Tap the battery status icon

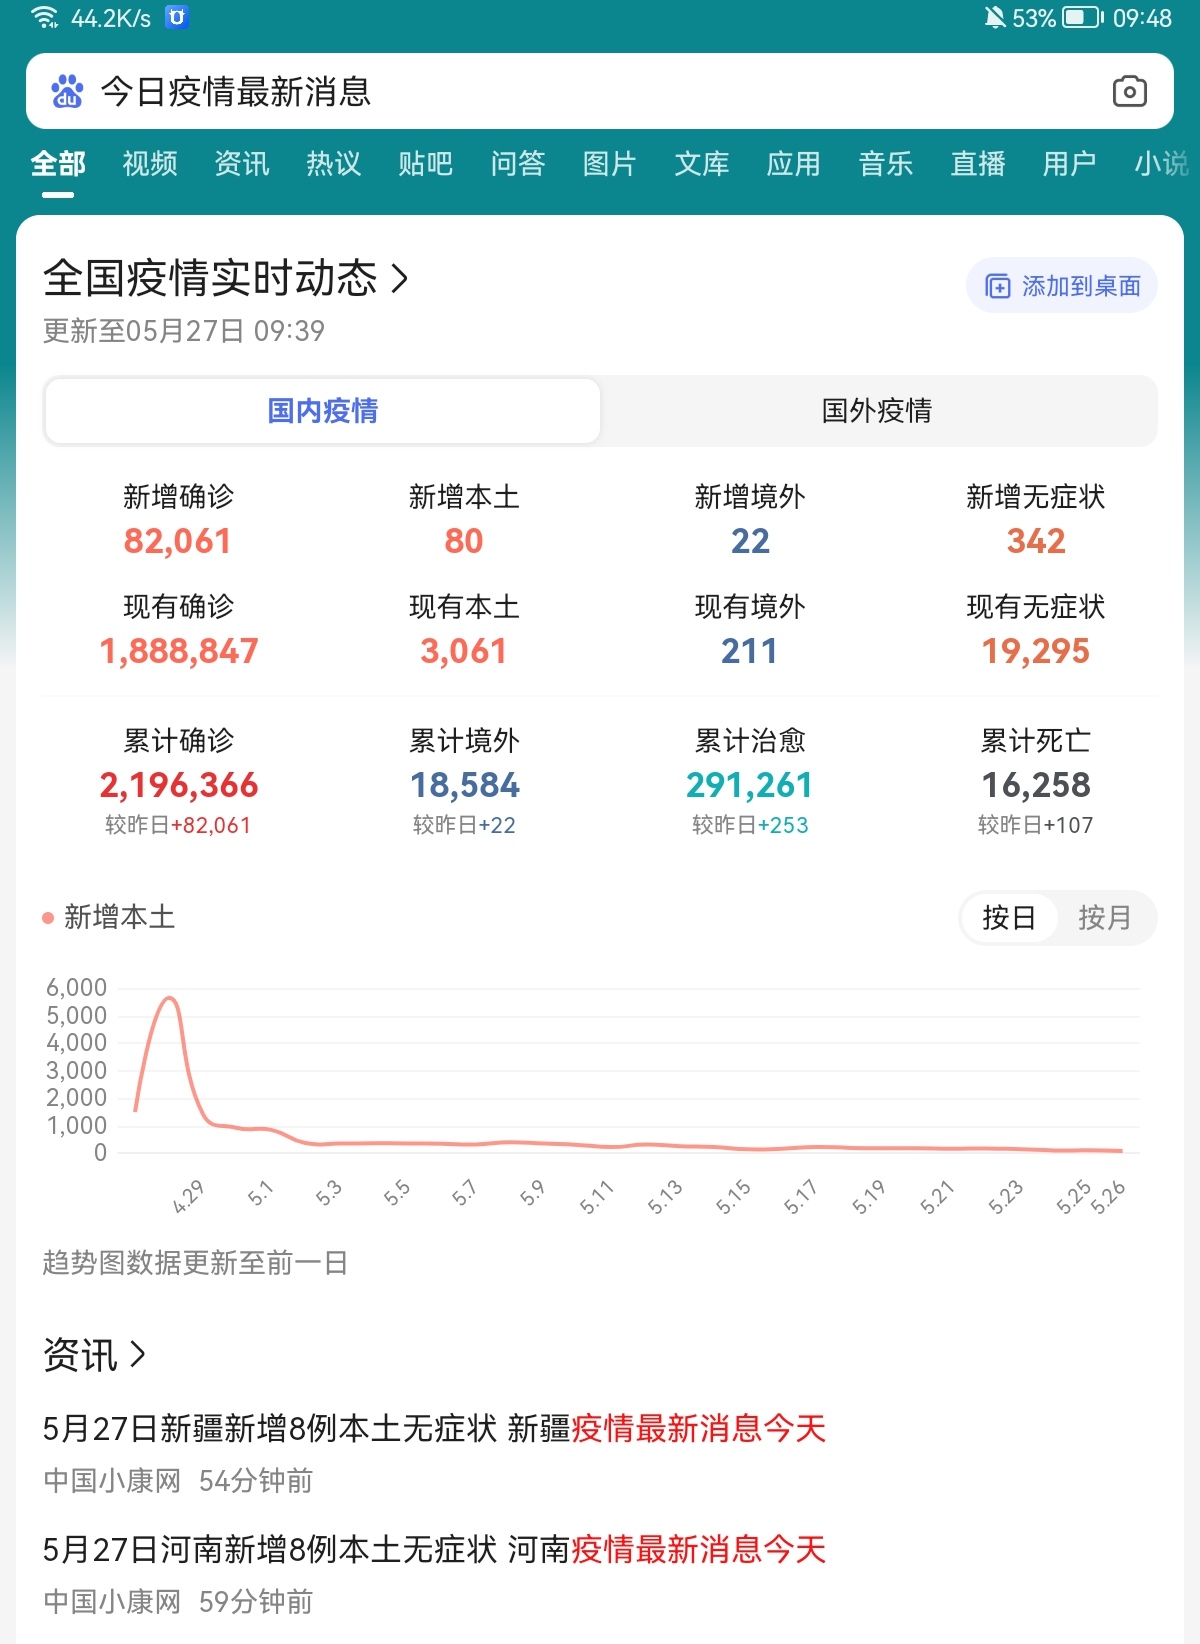click(x=1082, y=18)
